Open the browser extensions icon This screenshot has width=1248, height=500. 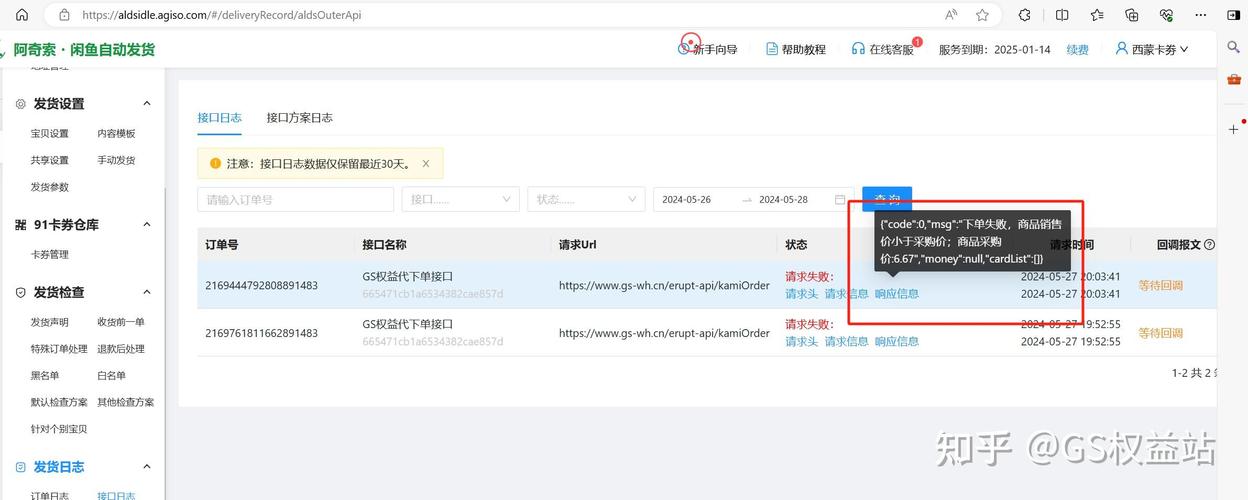1025,15
